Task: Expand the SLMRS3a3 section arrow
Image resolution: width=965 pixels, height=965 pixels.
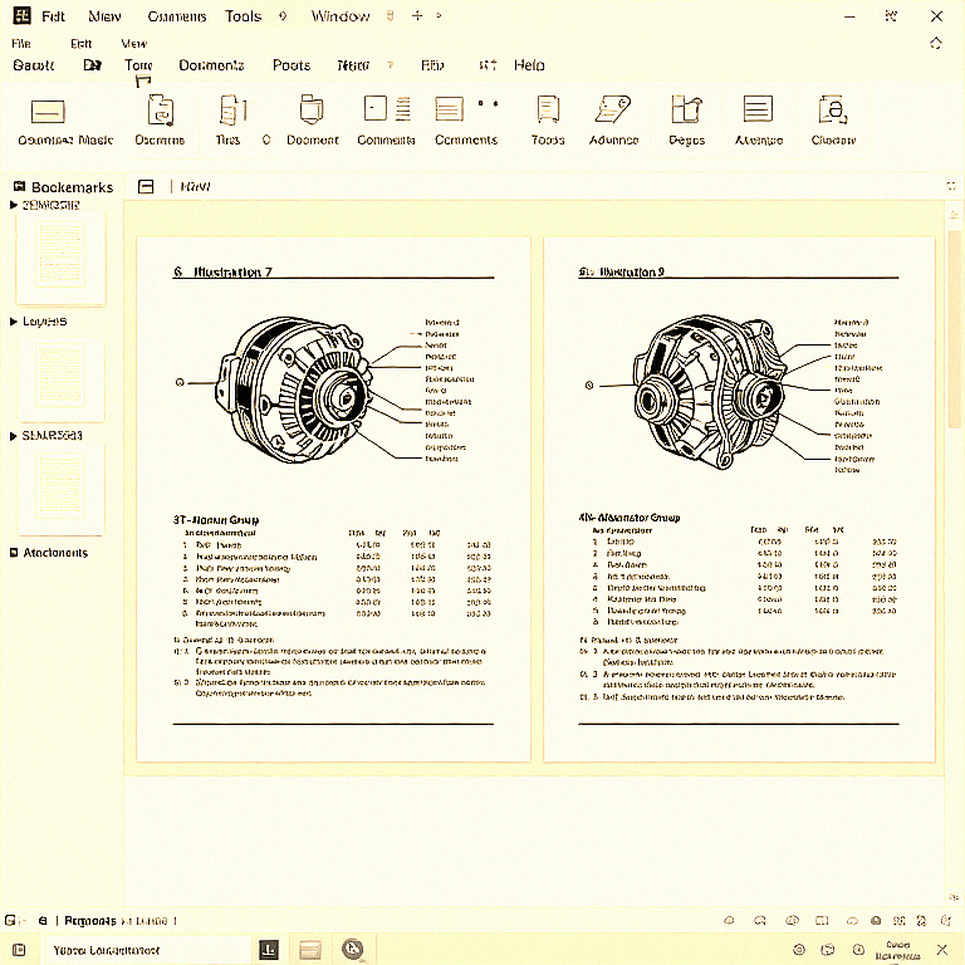Action: click(14, 436)
